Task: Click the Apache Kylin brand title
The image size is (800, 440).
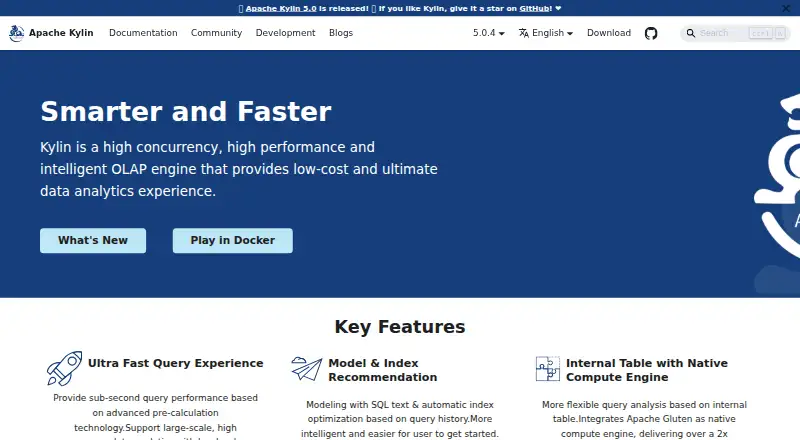Action: (61, 33)
